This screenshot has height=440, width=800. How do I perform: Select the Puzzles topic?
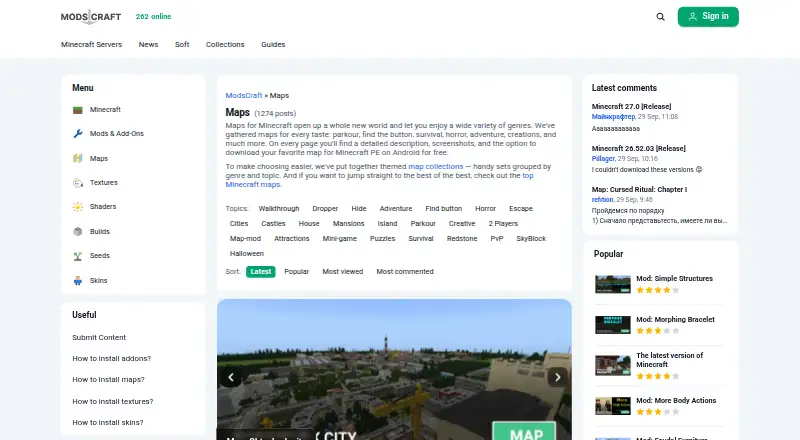coord(383,238)
